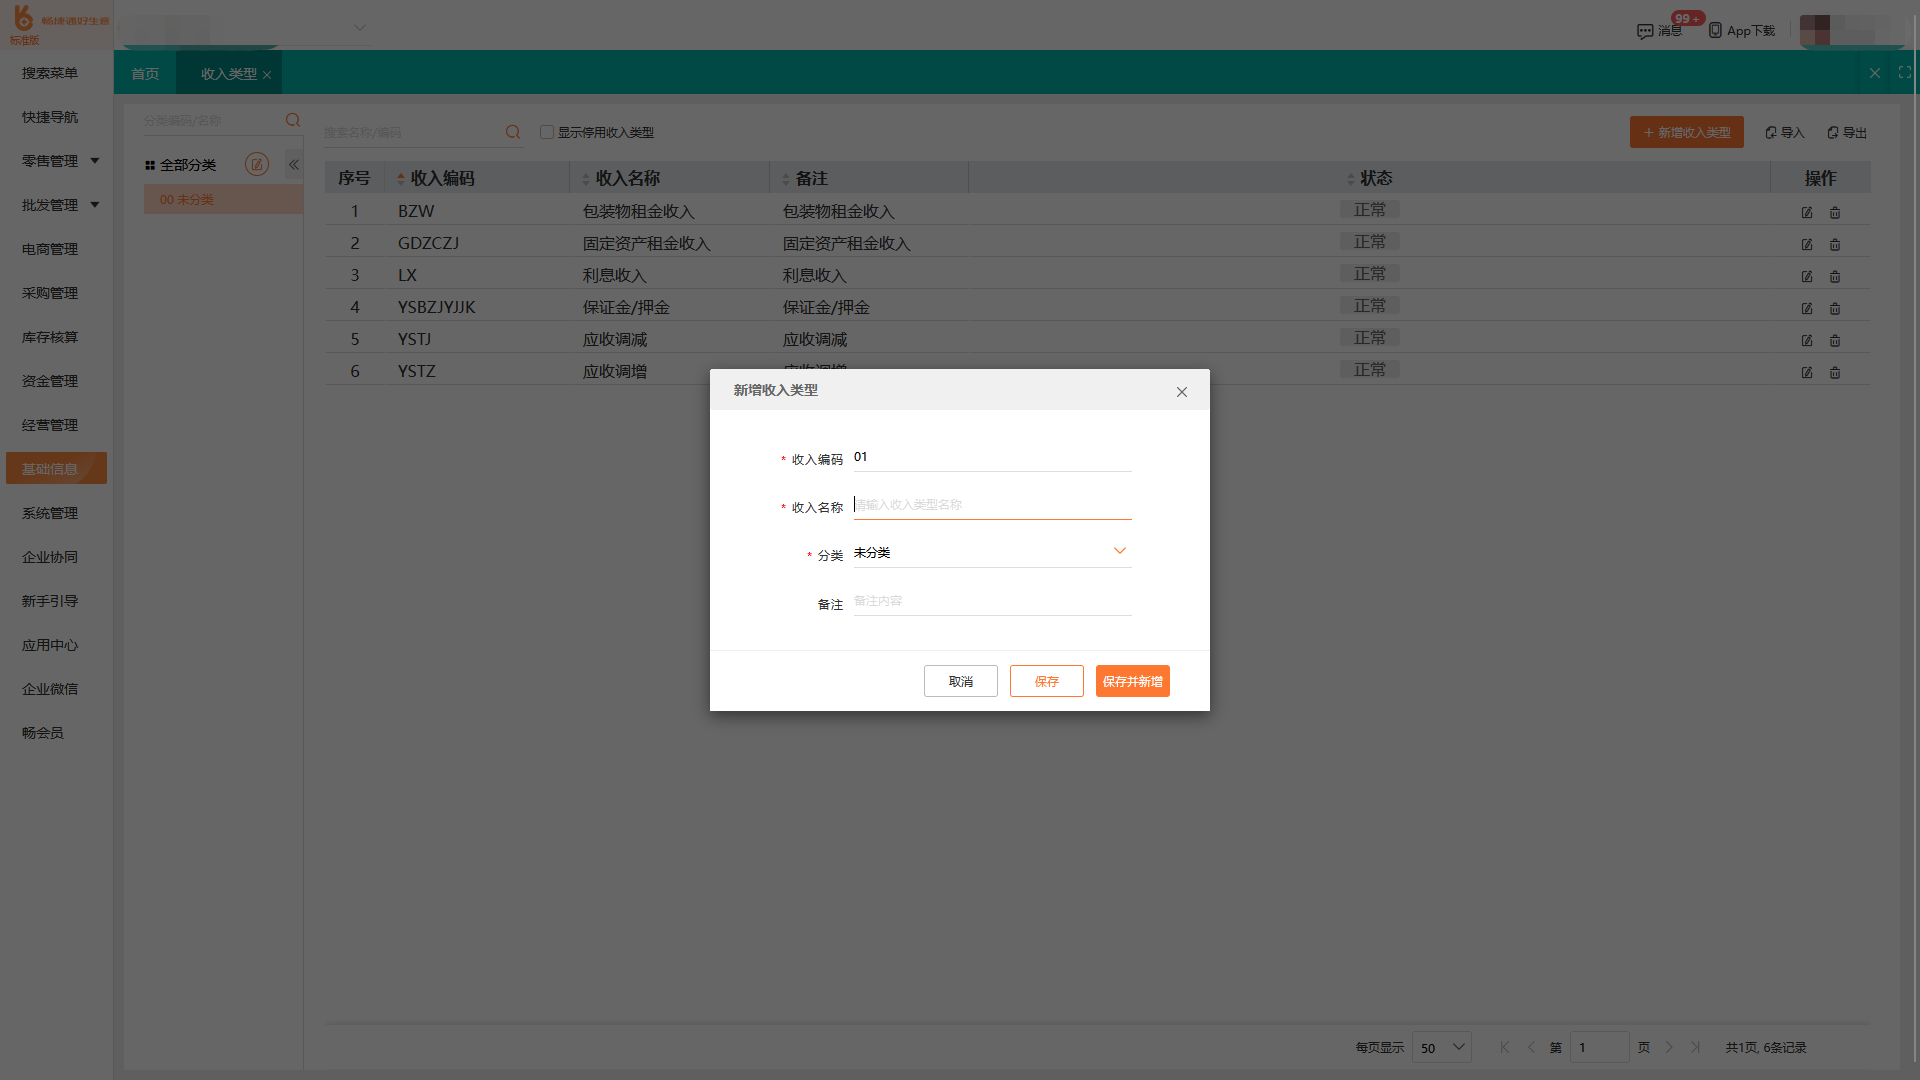Click the delete trash icon for LX
Screen dimensions: 1920x1080
click(x=1836, y=276)
